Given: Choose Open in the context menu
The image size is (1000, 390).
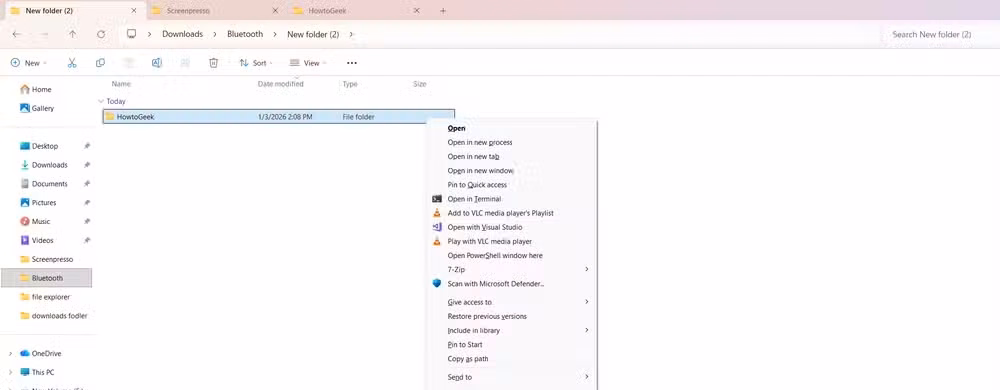Looking at the screenshot, I should point(513,128).
